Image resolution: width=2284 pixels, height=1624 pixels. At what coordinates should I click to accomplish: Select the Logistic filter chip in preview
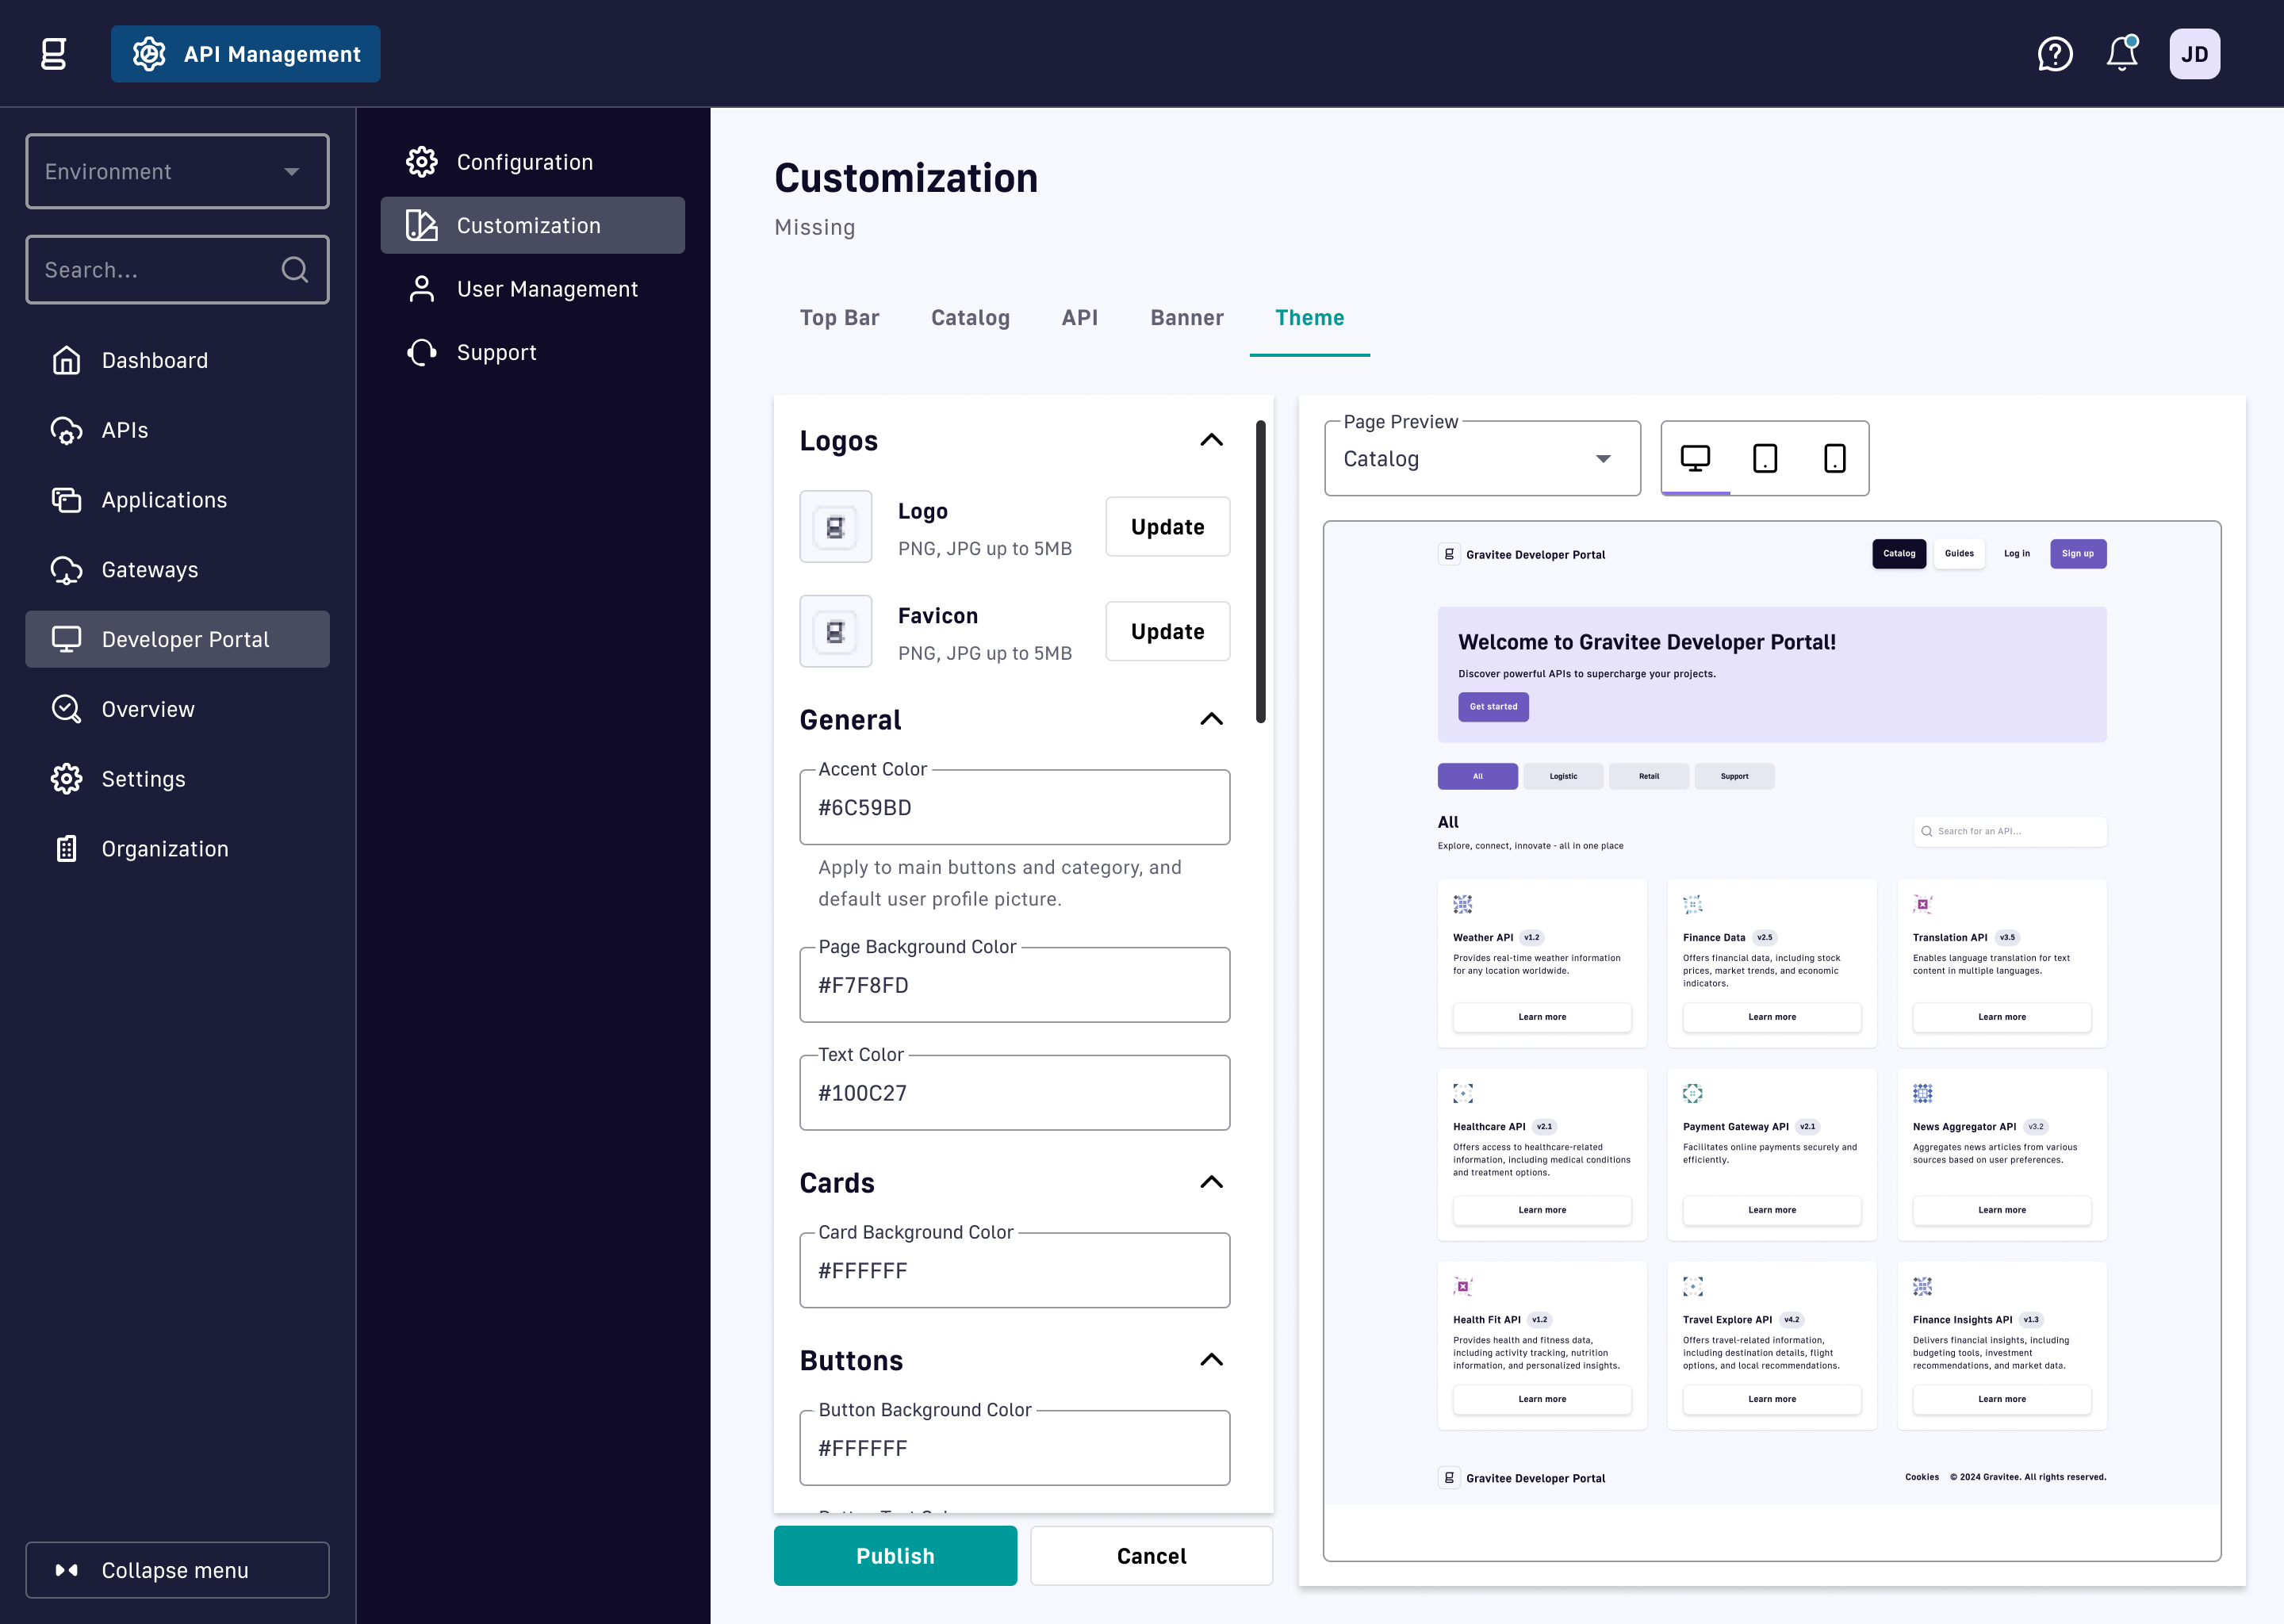coord(1563,776)
